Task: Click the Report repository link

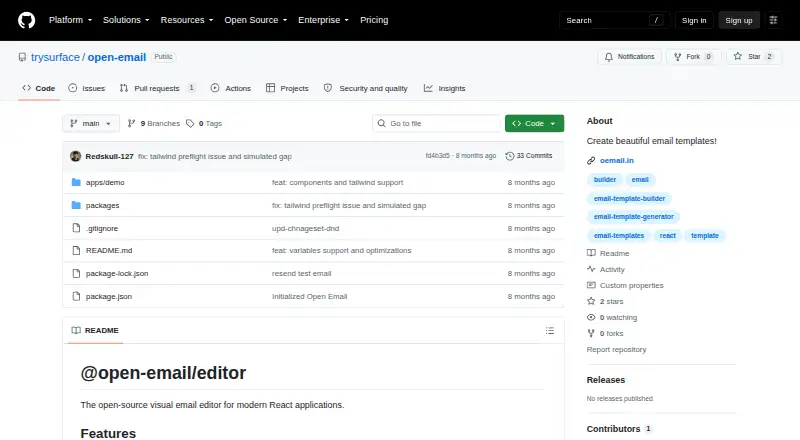Action: coord(616,350)
